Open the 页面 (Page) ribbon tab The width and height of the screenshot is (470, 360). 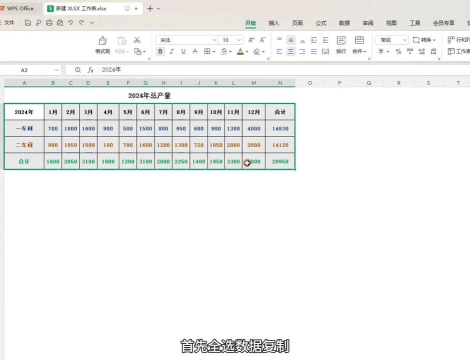[297, 23]
